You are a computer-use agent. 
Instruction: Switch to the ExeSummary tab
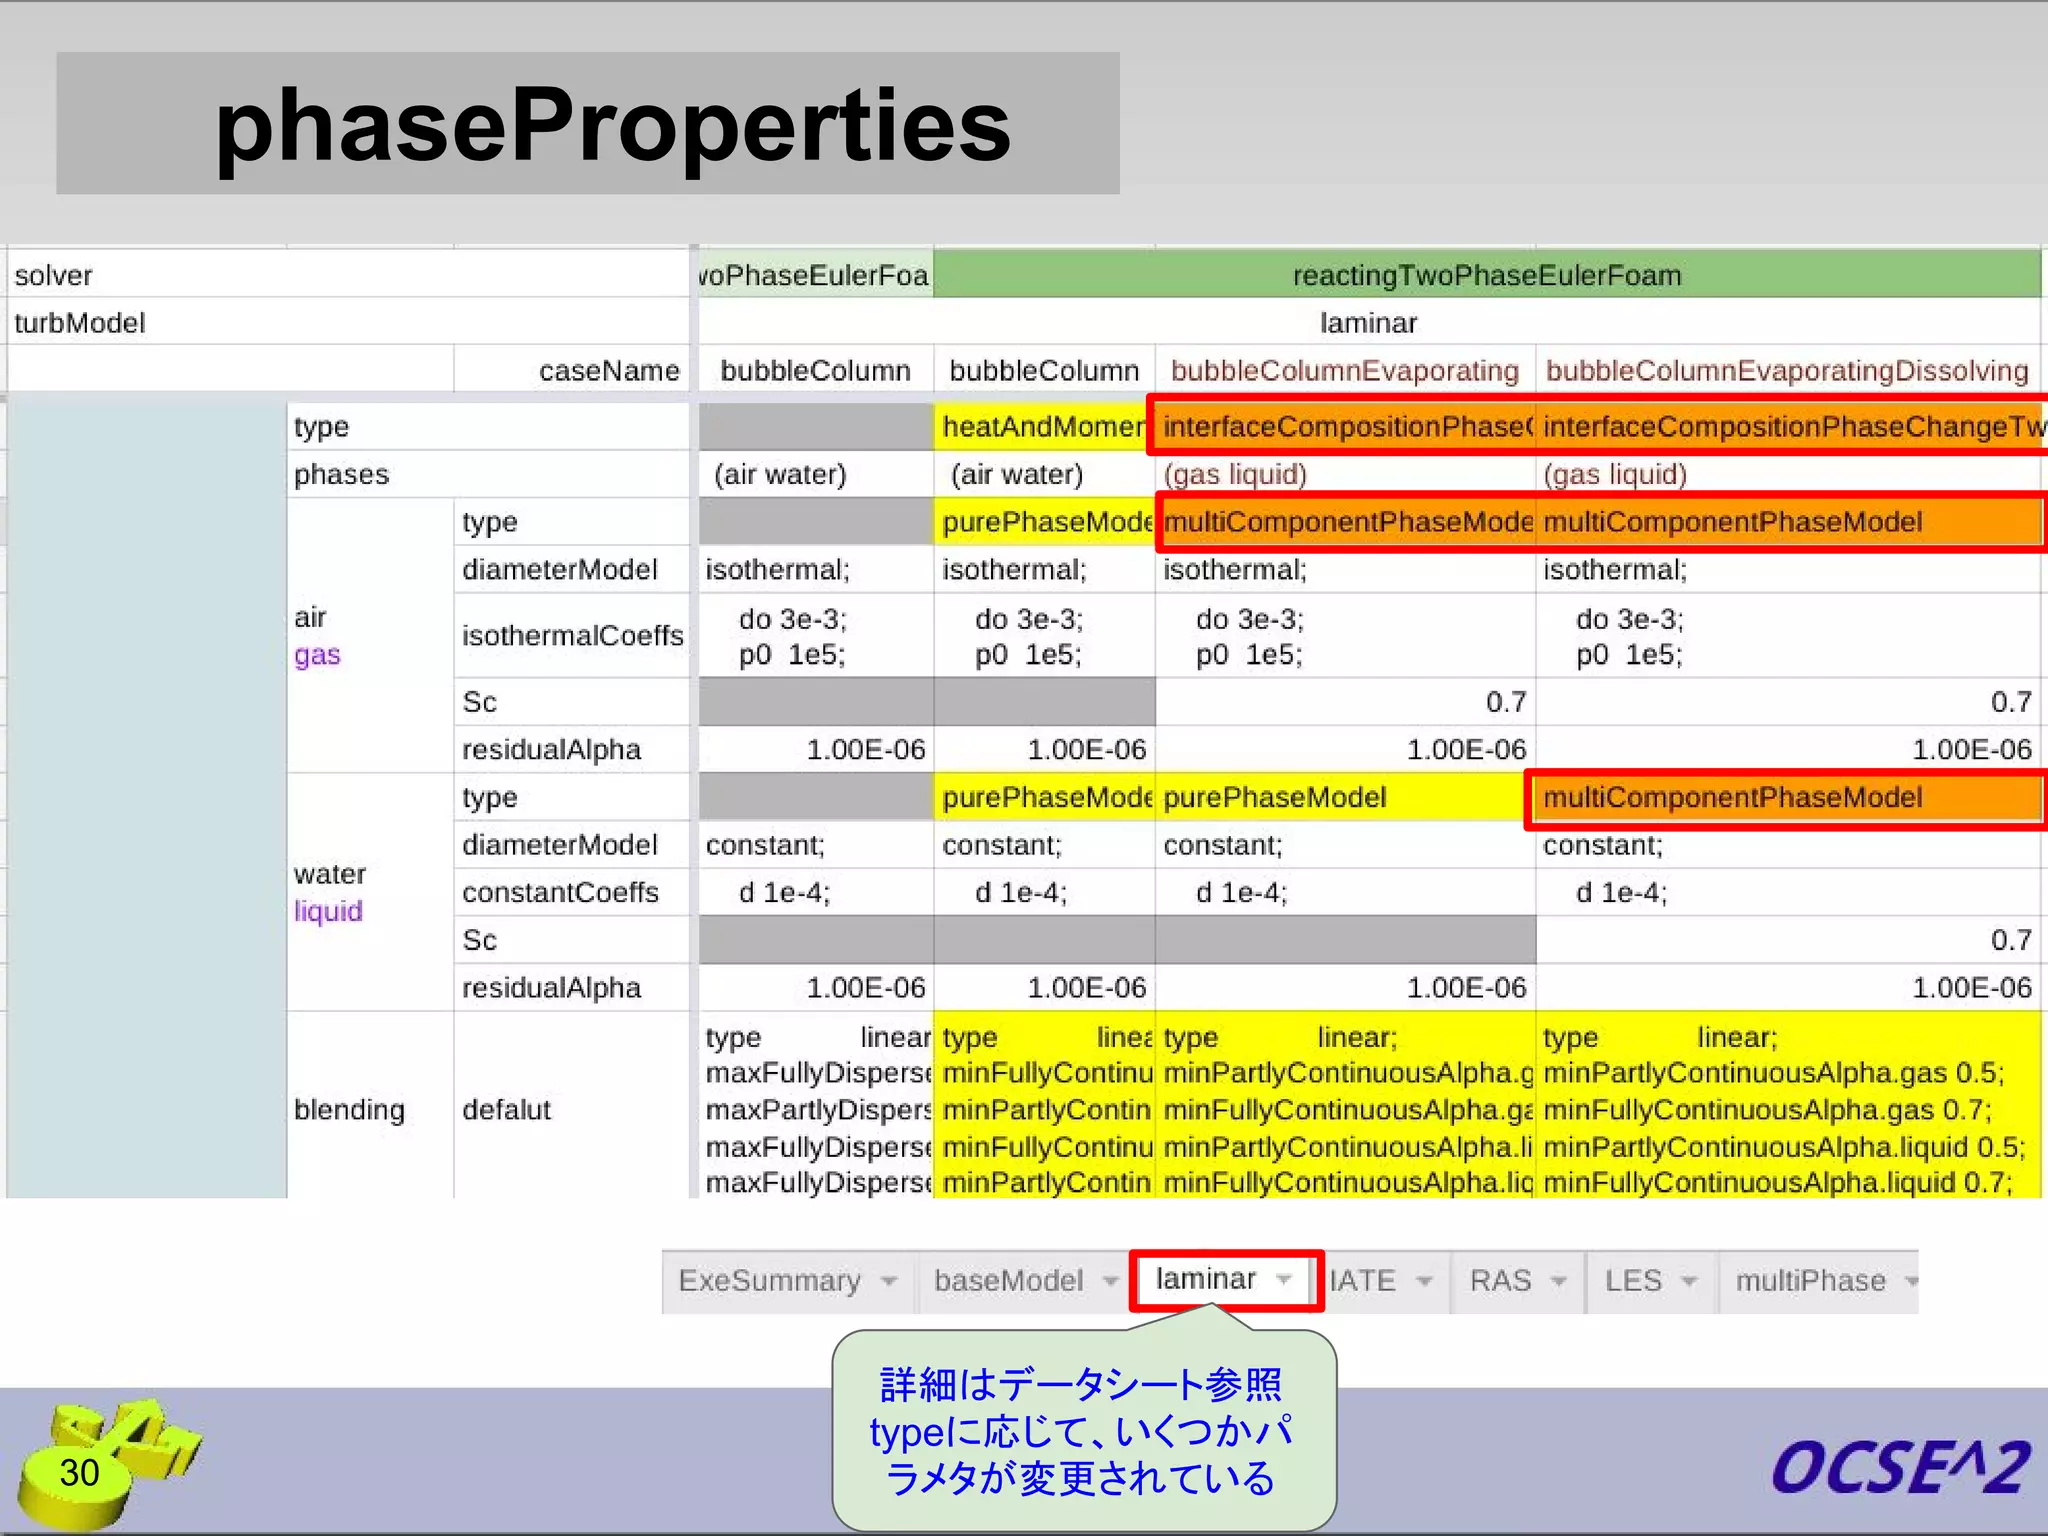point(770,1281)
